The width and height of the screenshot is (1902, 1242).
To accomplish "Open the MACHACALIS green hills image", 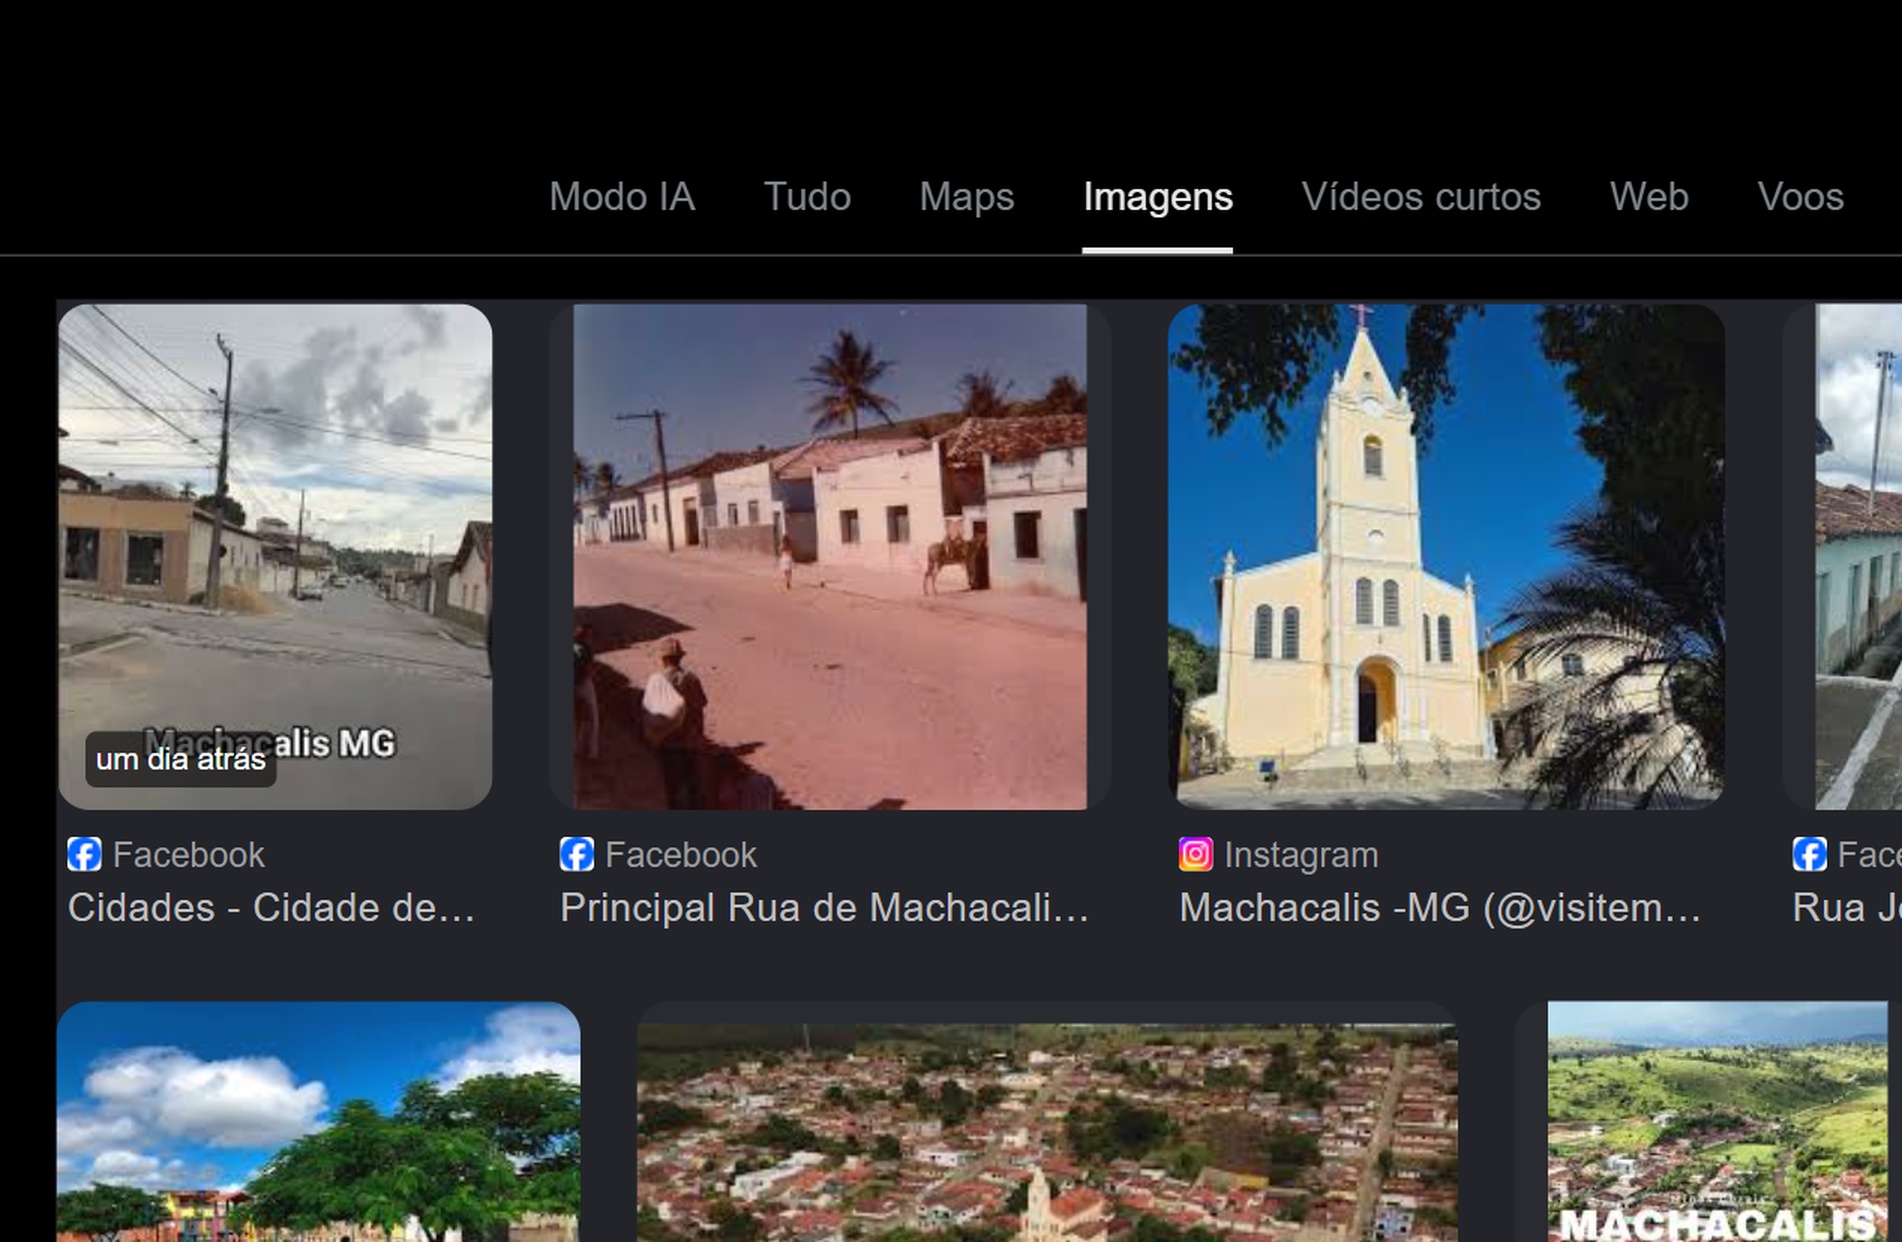I will coord(1716,1120).
